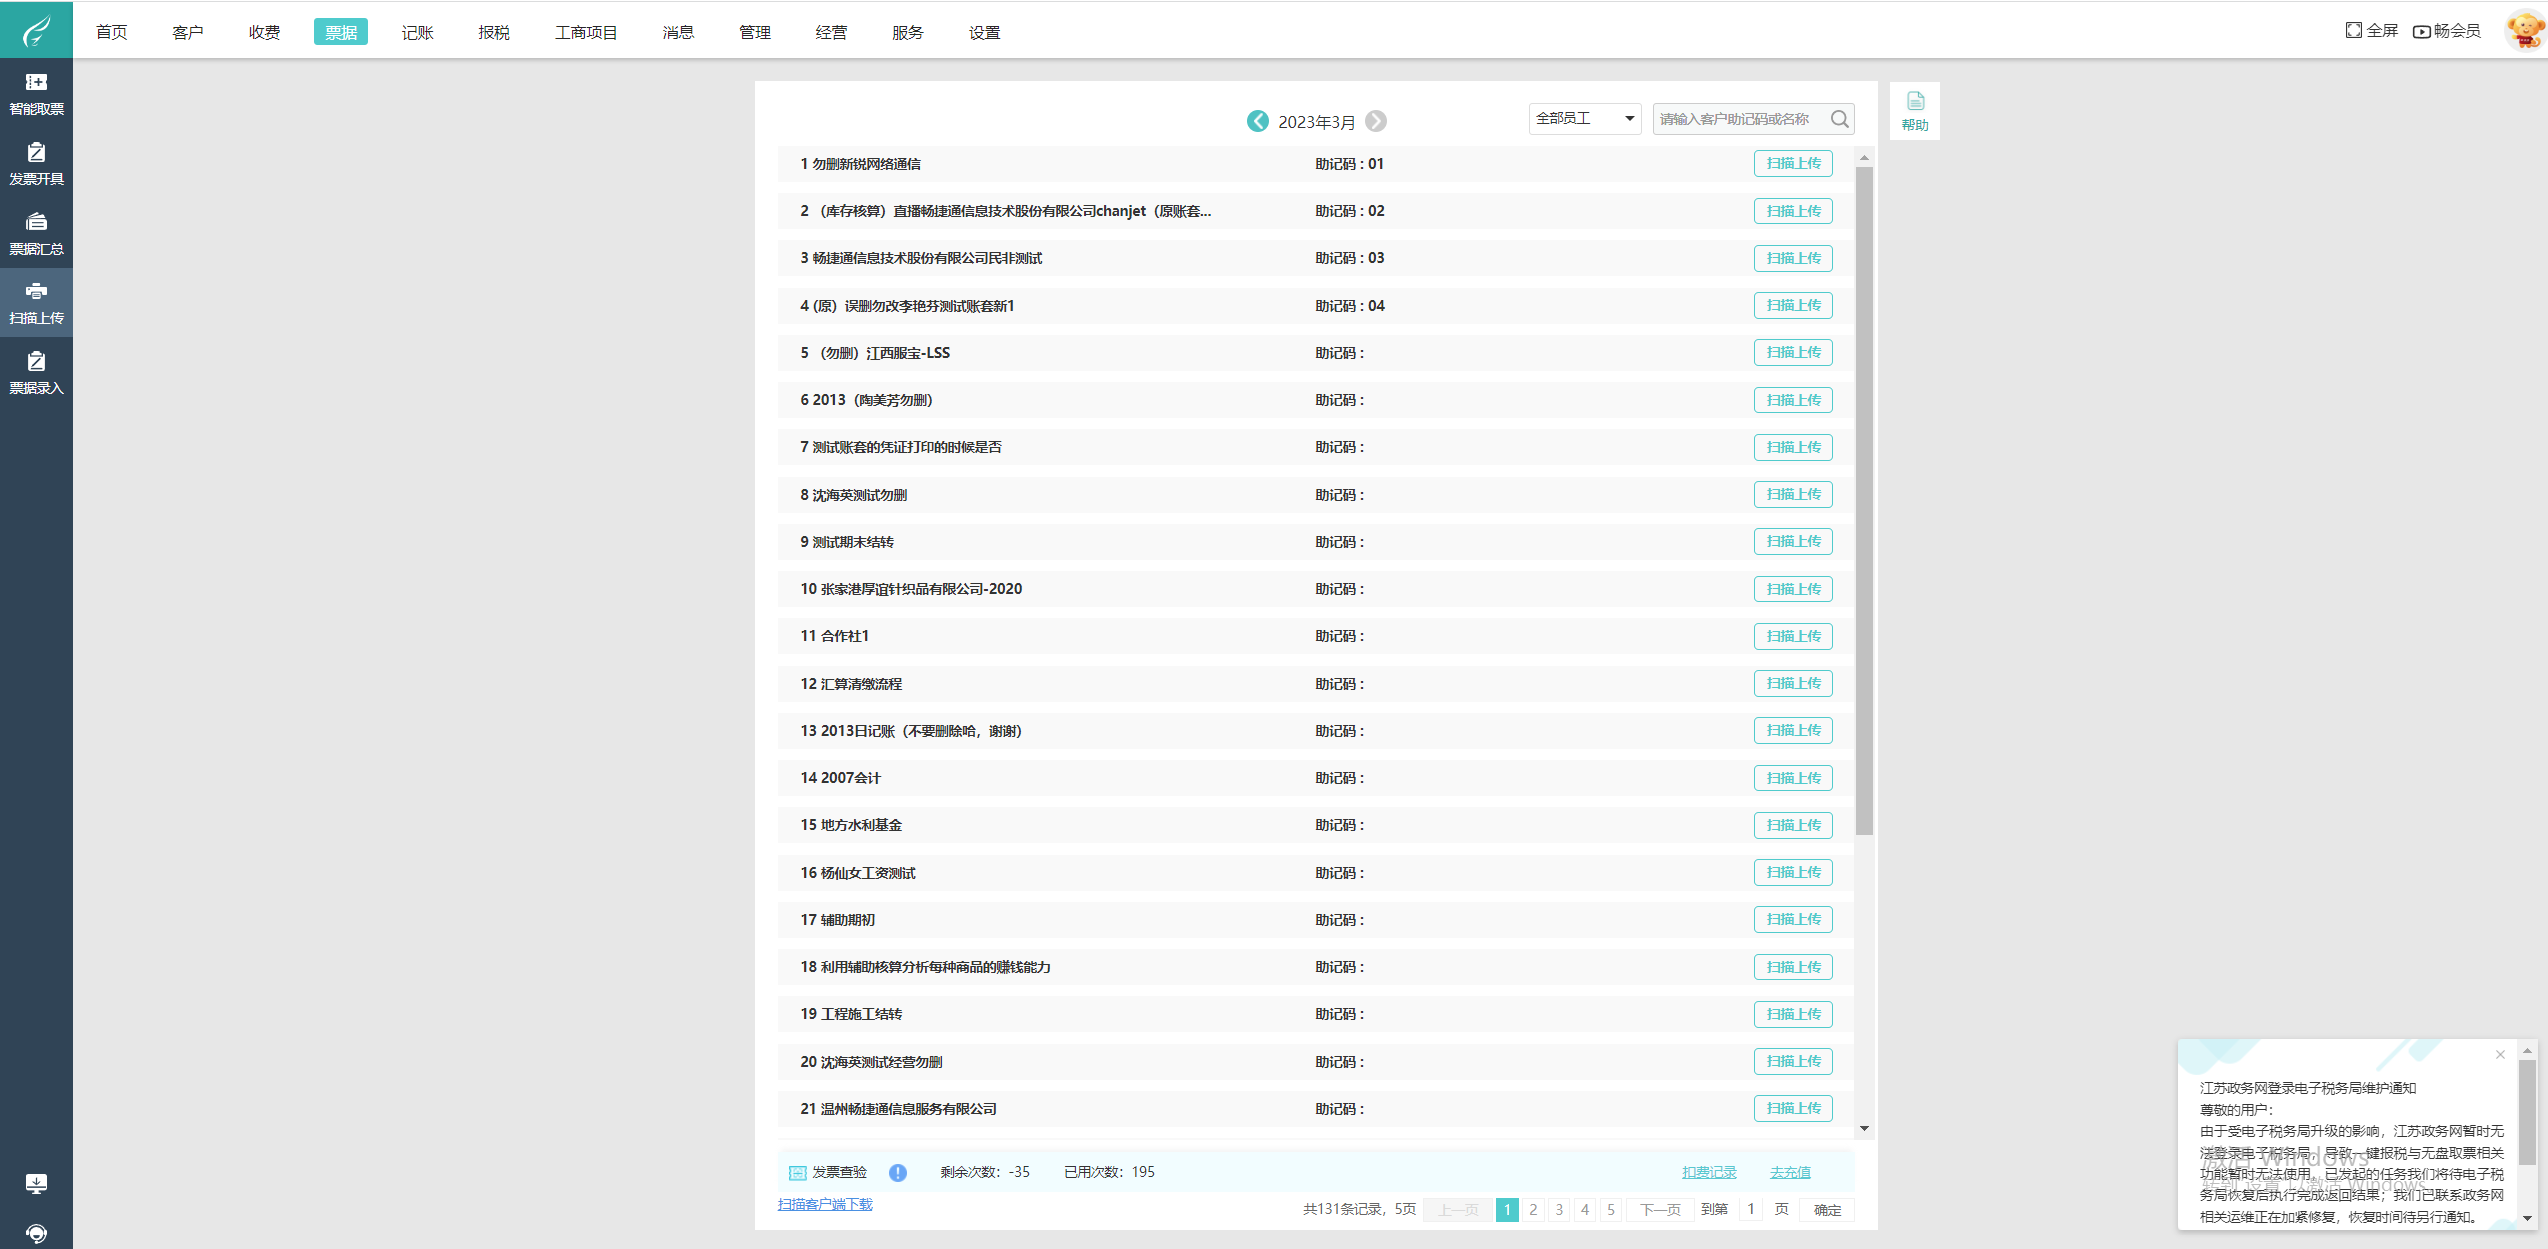The width and height of the screenshot is (2548, 1249).
Task: Click 票据 tab in top navigation
Action: 340,29
